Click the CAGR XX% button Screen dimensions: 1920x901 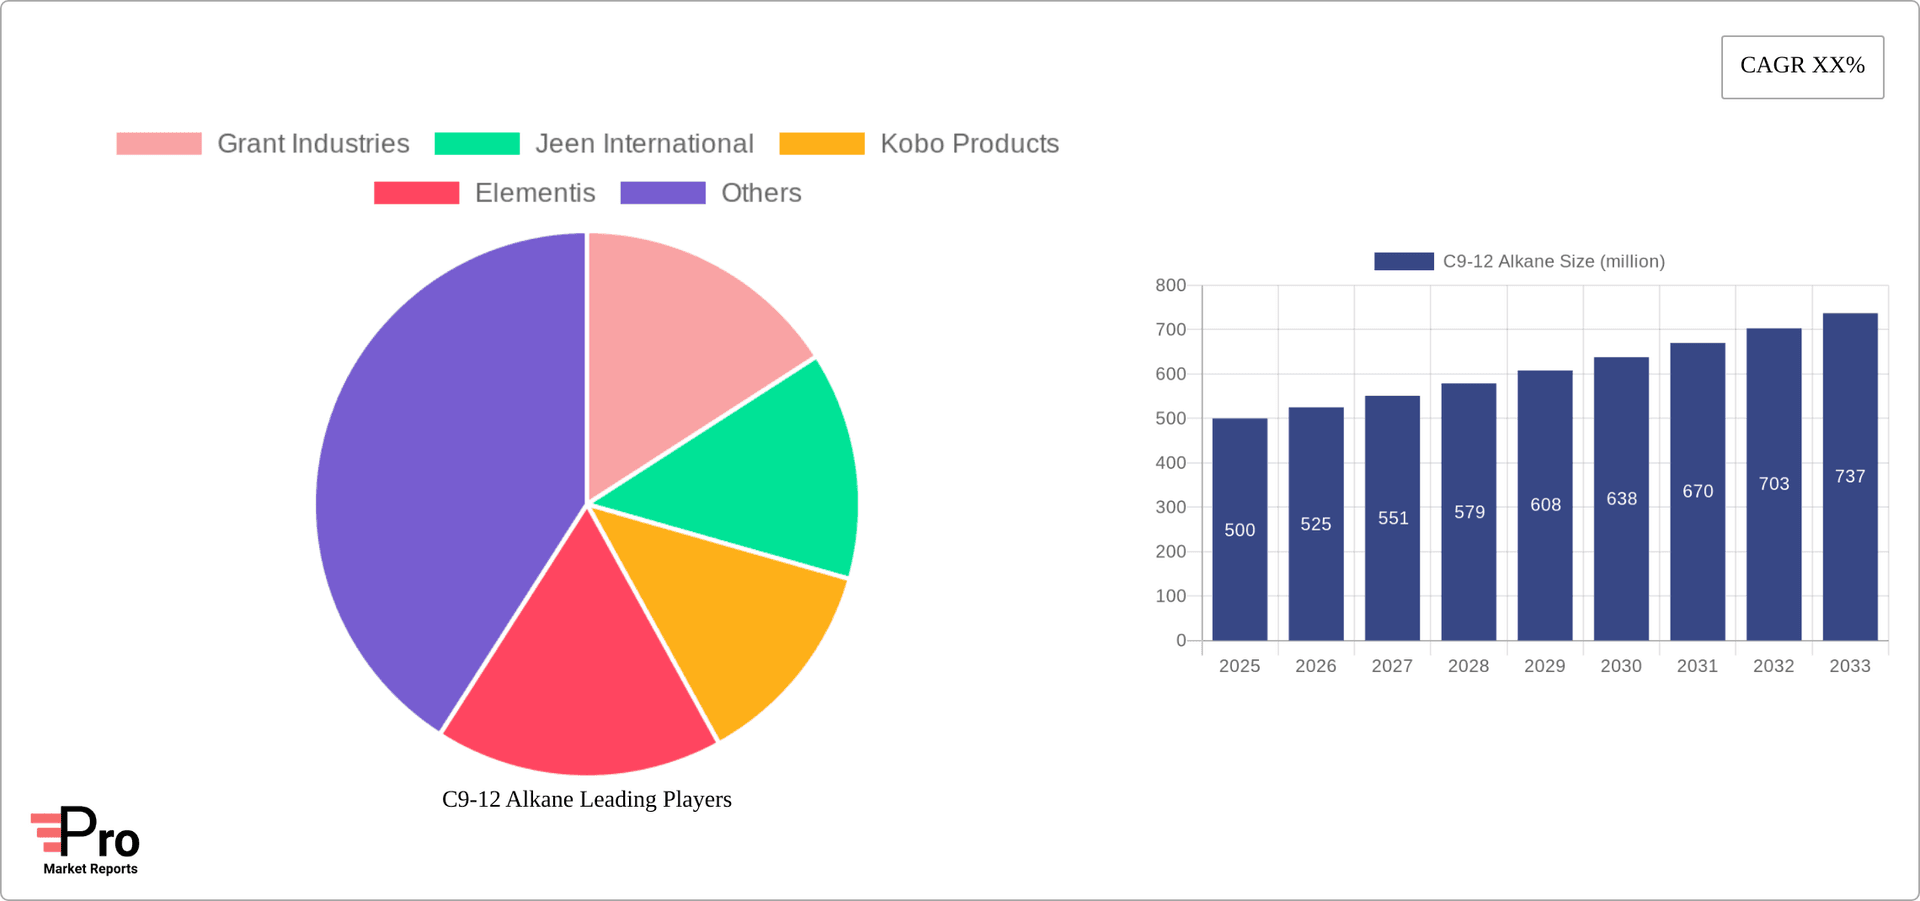point(1802,66)
